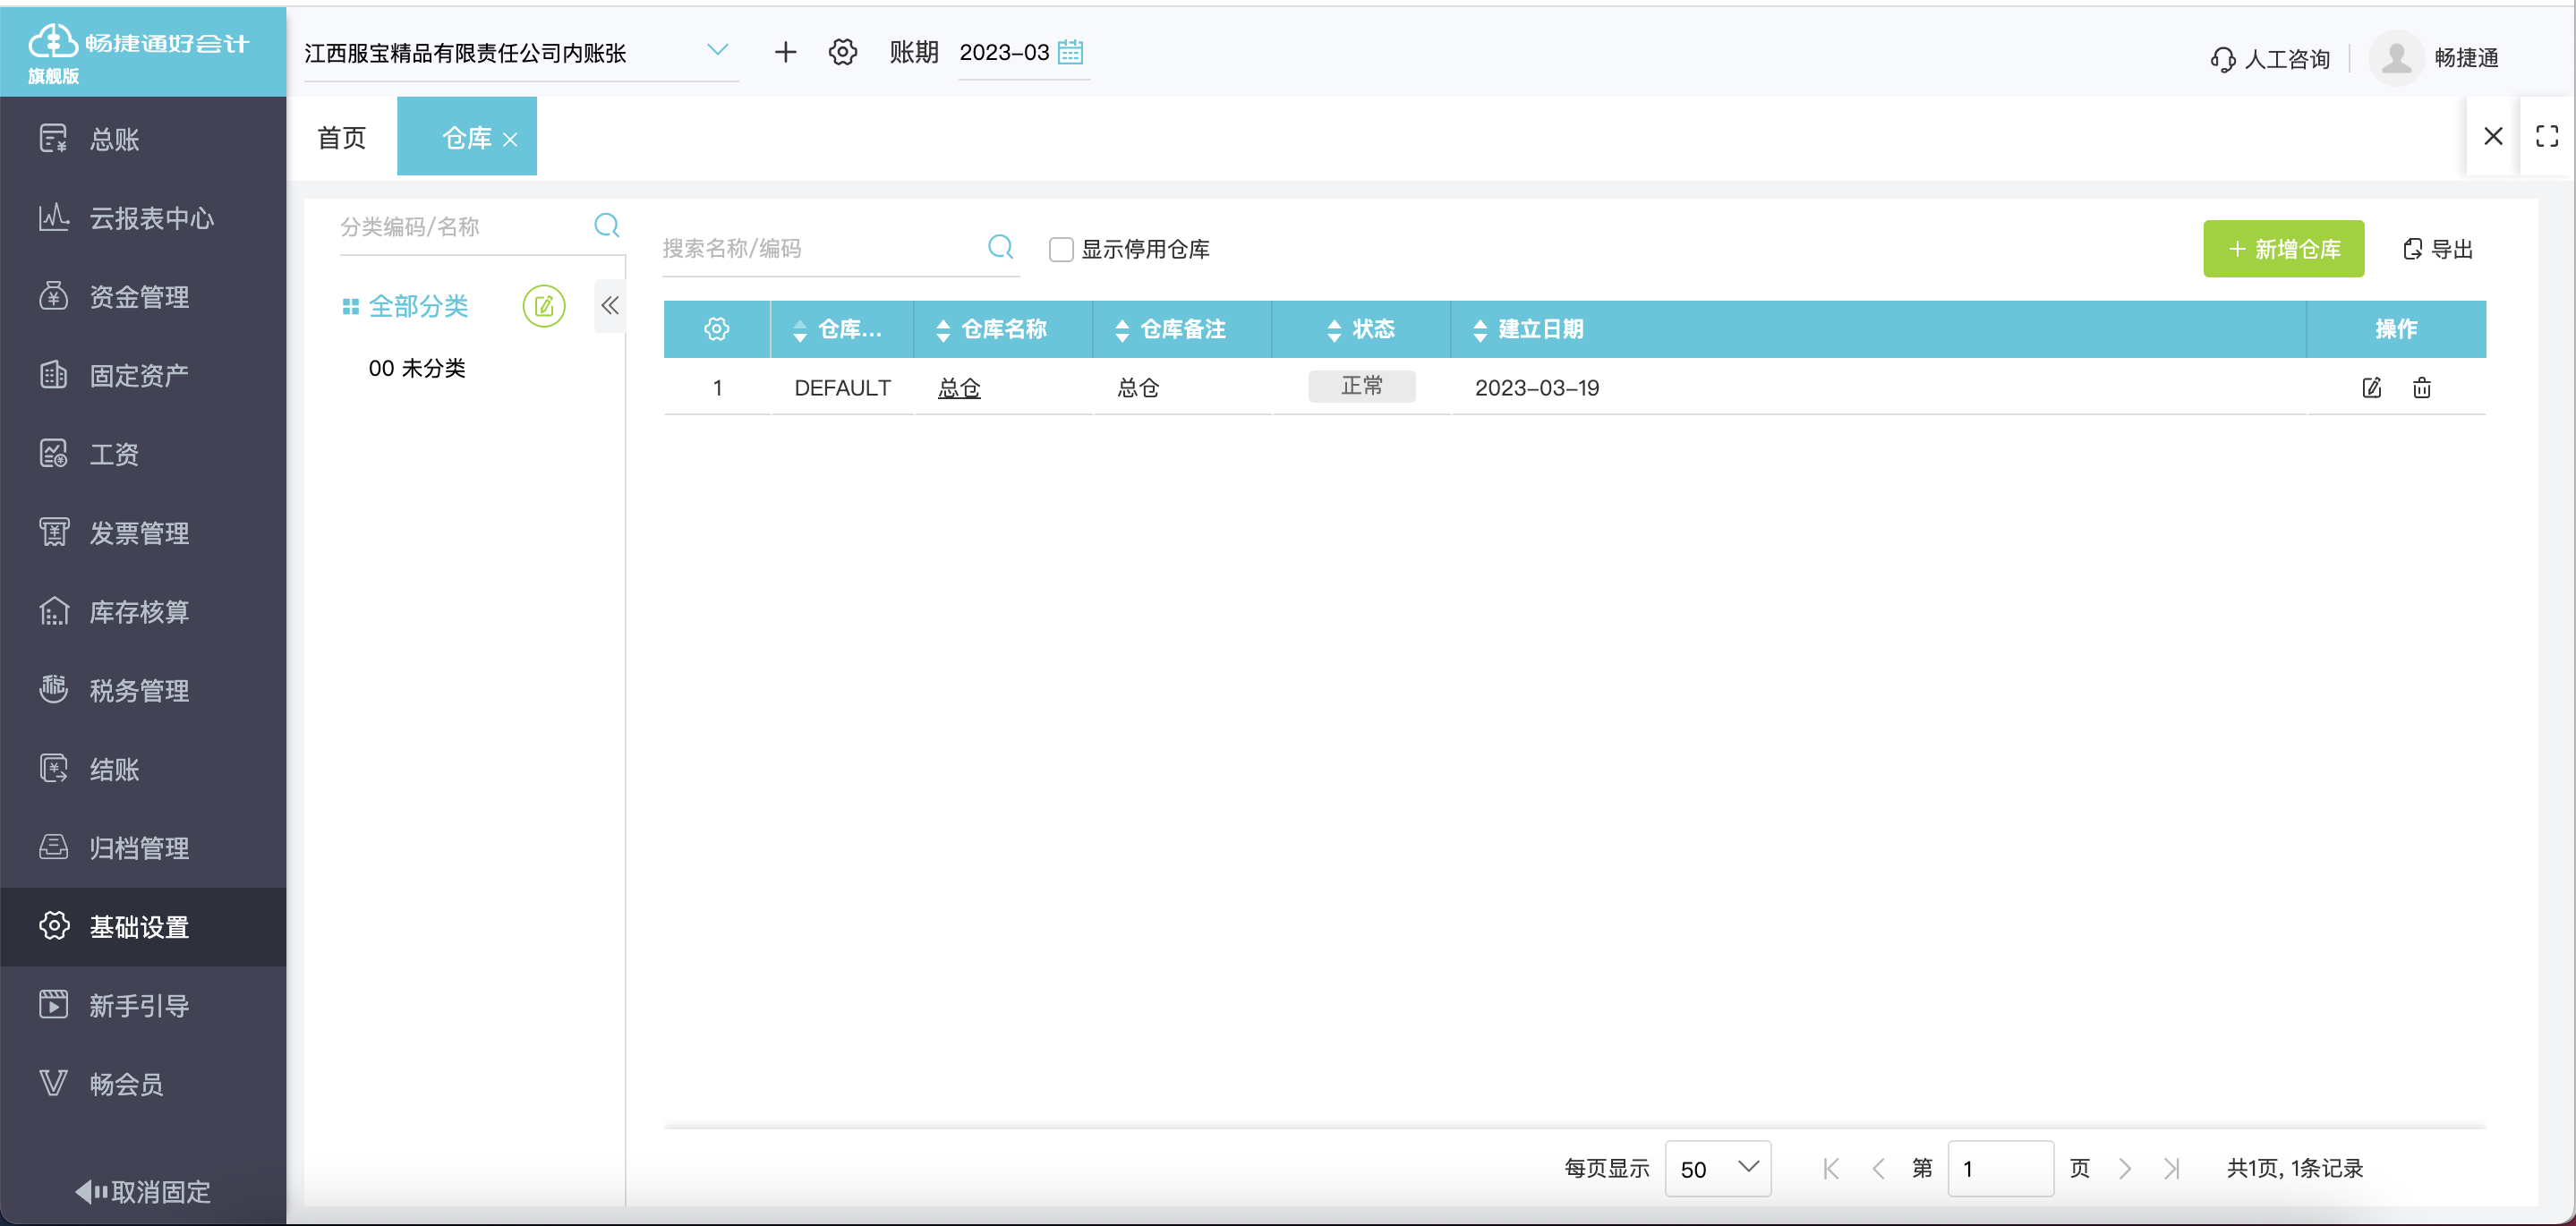Toggle 显示停用仓库 checkbox
Viewport: 2576px width, 1226px height.
[1060, 250]
